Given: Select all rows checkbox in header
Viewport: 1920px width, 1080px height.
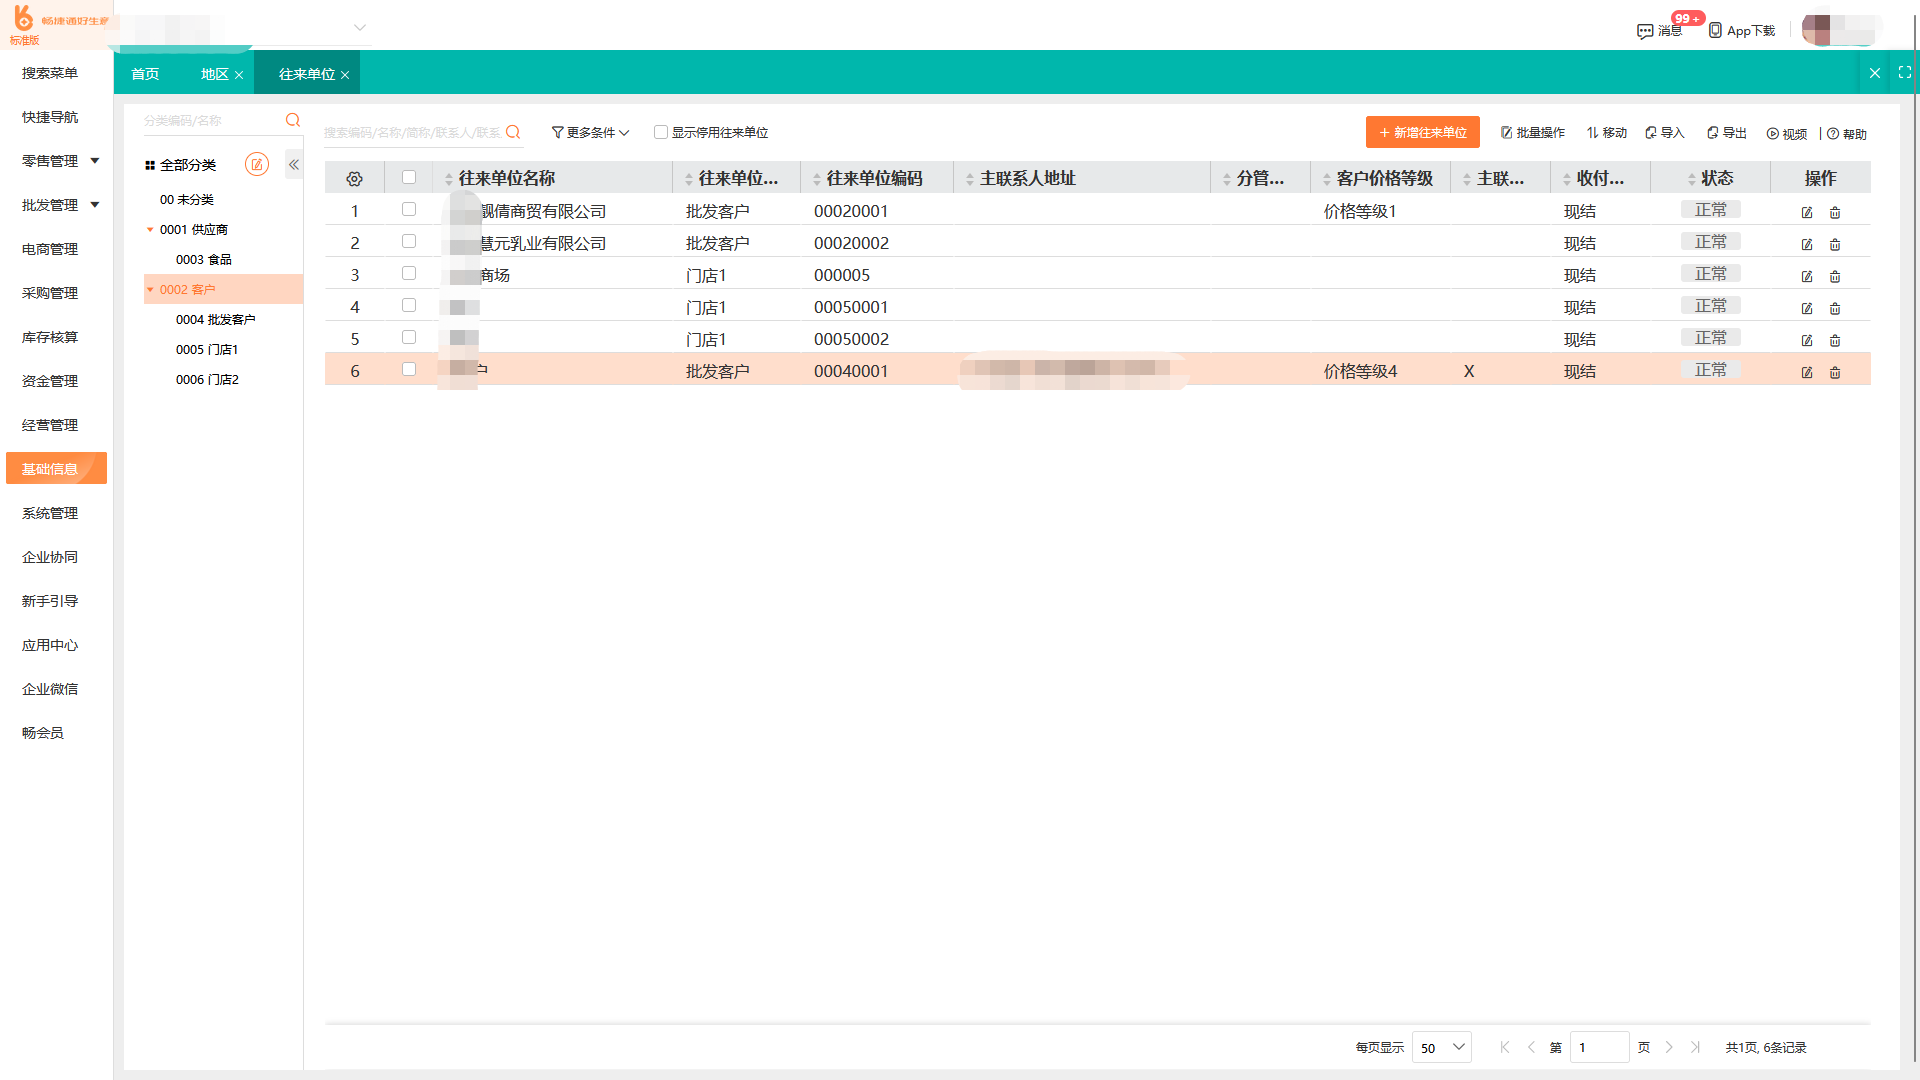Looking at the screenshot, I should click(x=409, y=178).
